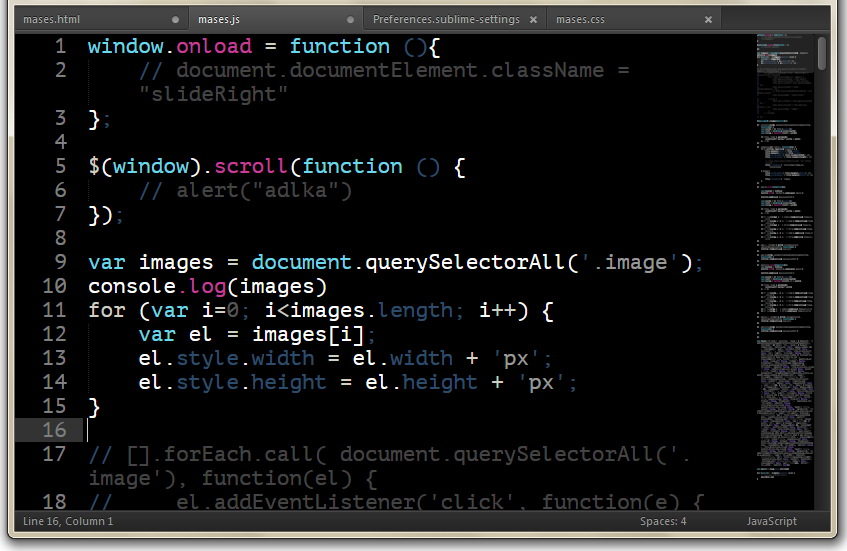The image size is (847, 551).
Task: Click line number 11 in the gutter
Action: [x=54, y=310]
